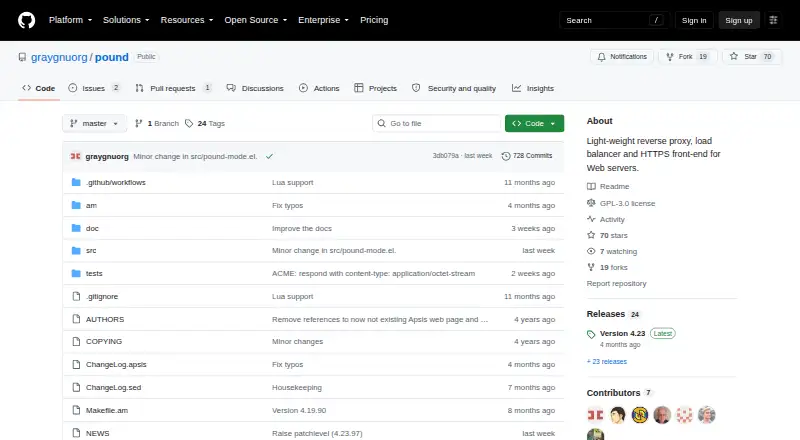Click the Sign in button
The width and height of the screenshot is (800, 440).
694,20
